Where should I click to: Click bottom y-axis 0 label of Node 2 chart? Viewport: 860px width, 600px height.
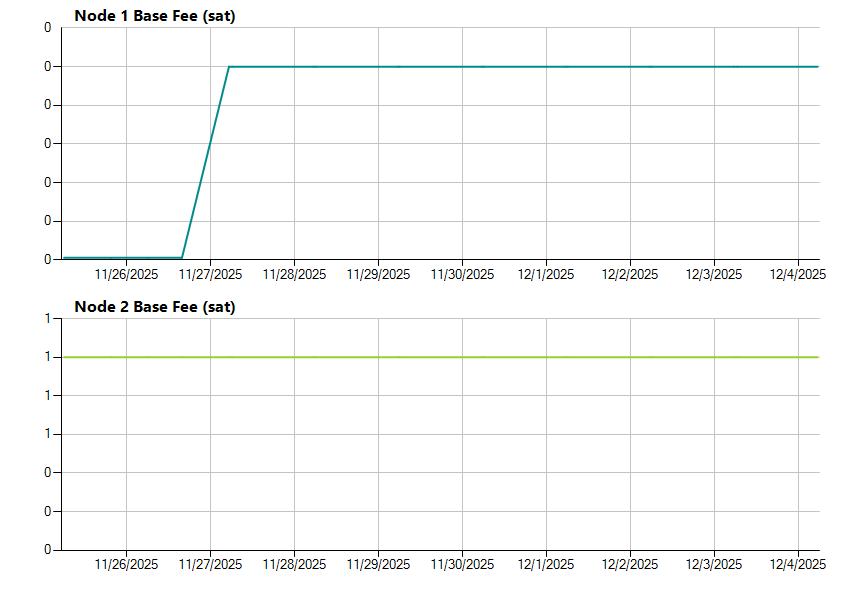[47, 550]
